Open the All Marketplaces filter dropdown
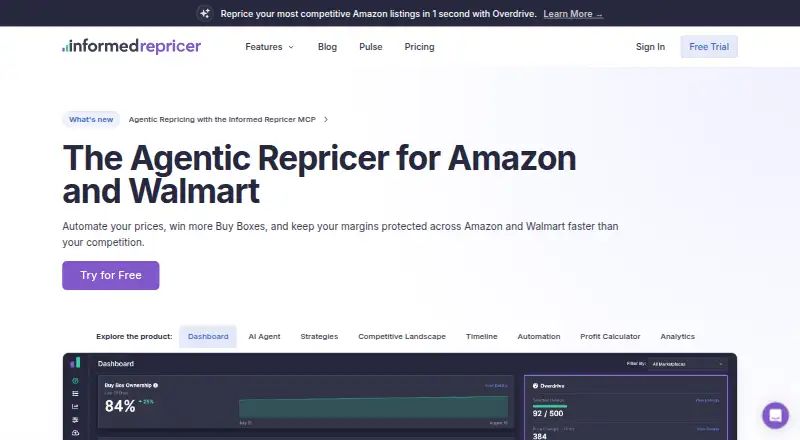Screen dimensions: 800x440 [687, 364]
